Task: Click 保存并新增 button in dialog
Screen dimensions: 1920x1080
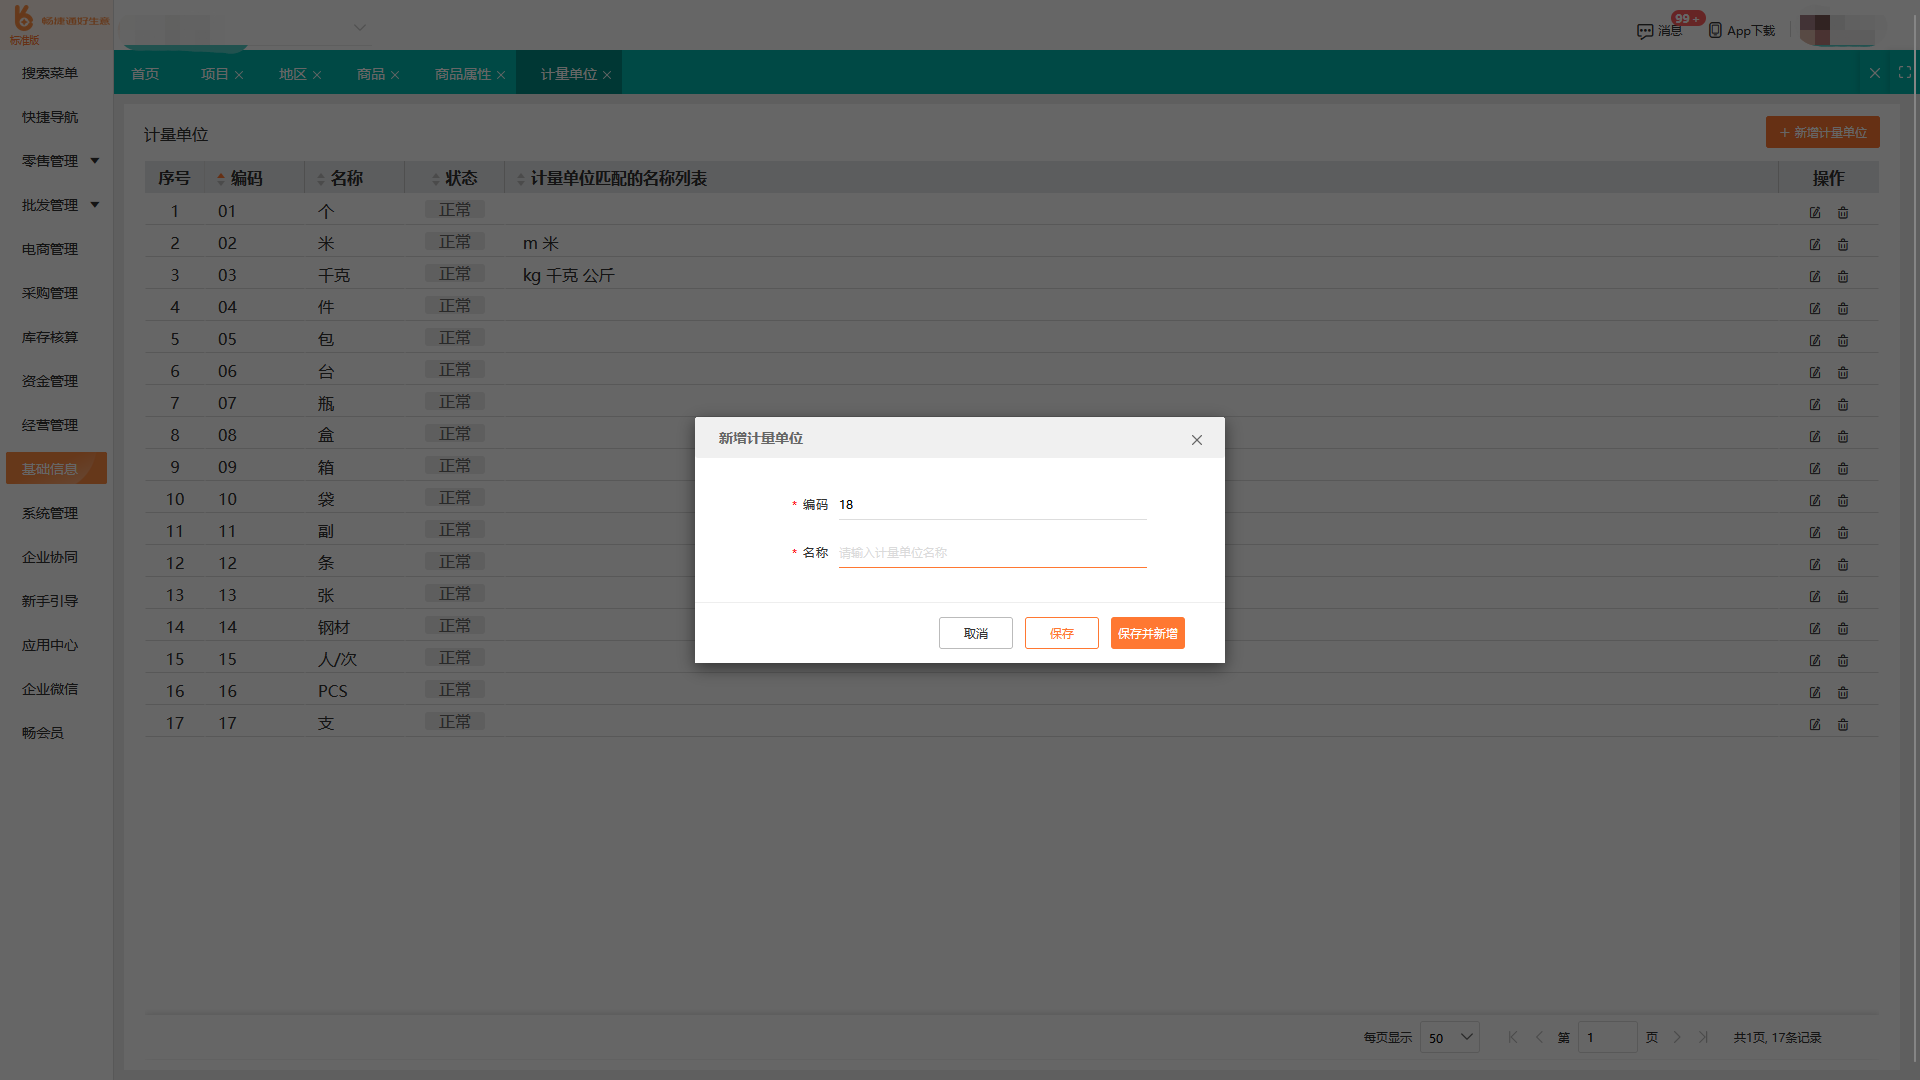Action: pyautogui.click(x=1147, y=633)
